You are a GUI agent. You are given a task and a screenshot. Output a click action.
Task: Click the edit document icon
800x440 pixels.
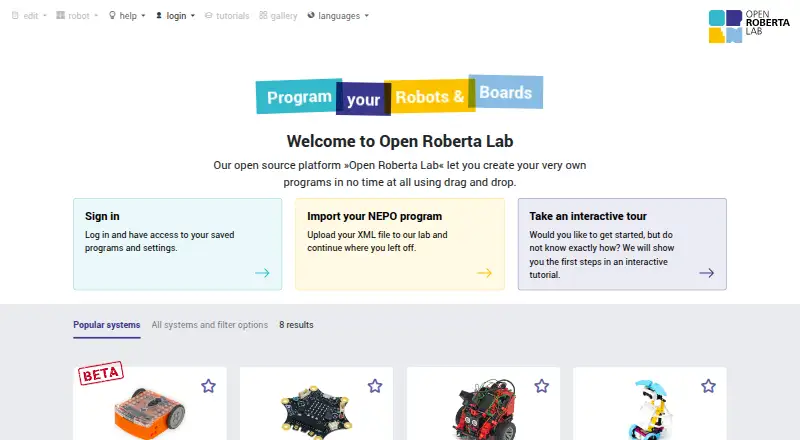pyautogui.click(x=15, y=15)
